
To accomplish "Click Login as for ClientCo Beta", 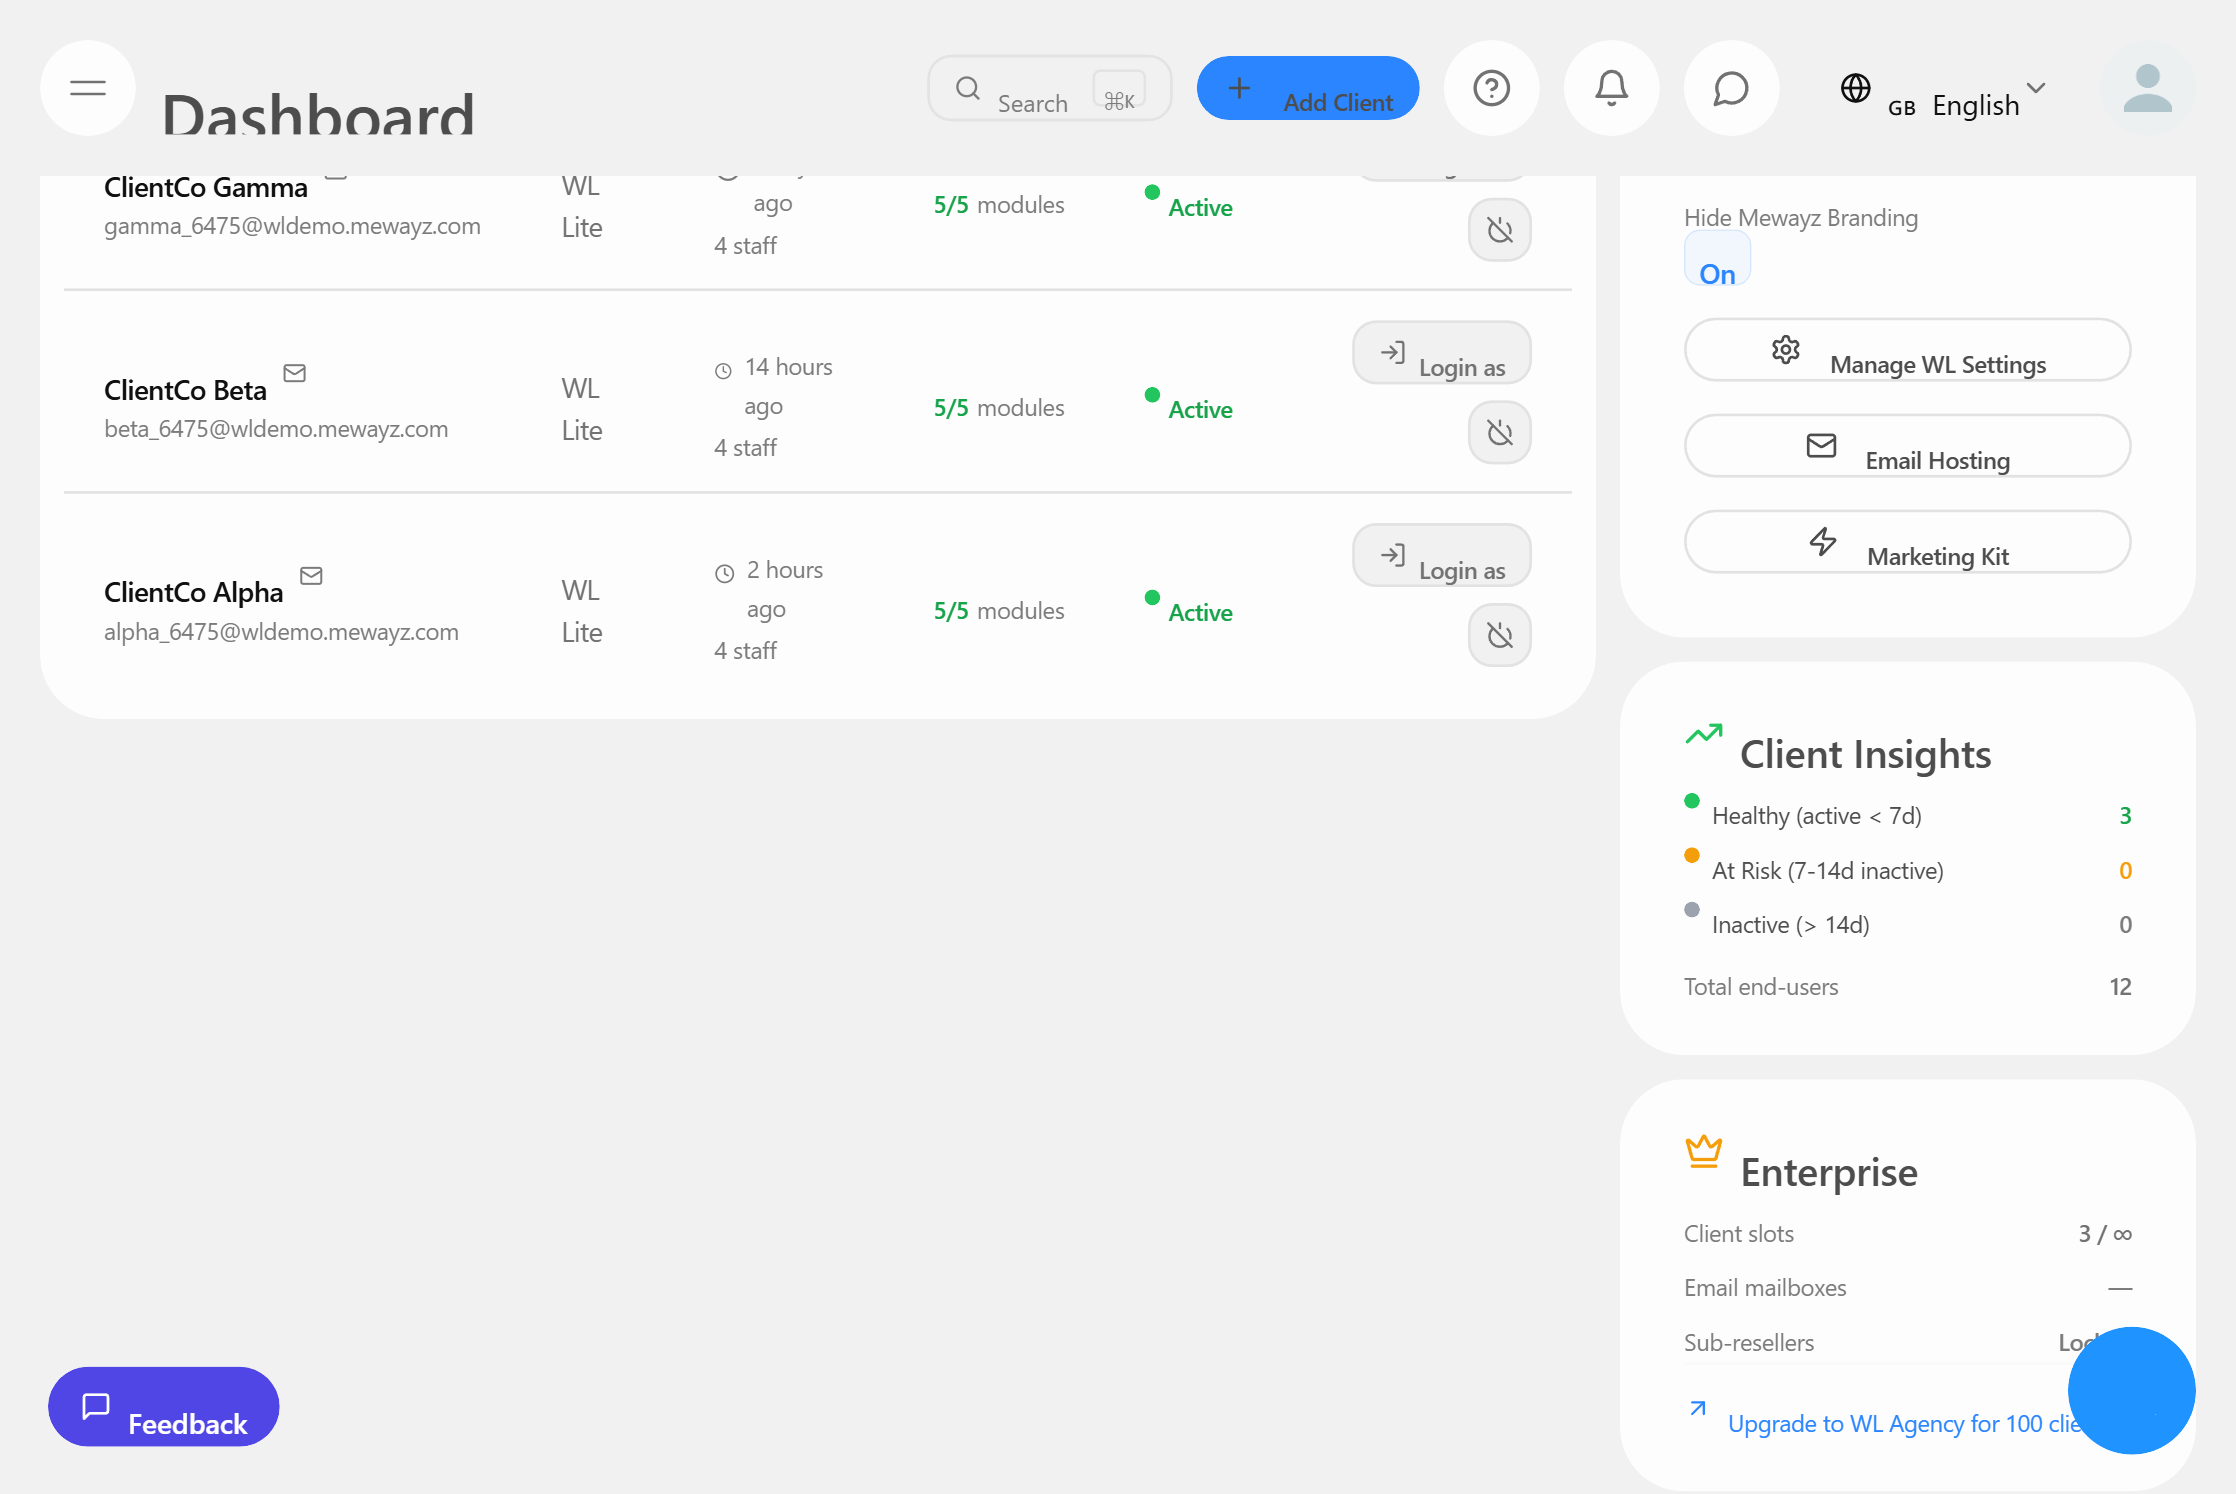I will (x=1441, y=353).
